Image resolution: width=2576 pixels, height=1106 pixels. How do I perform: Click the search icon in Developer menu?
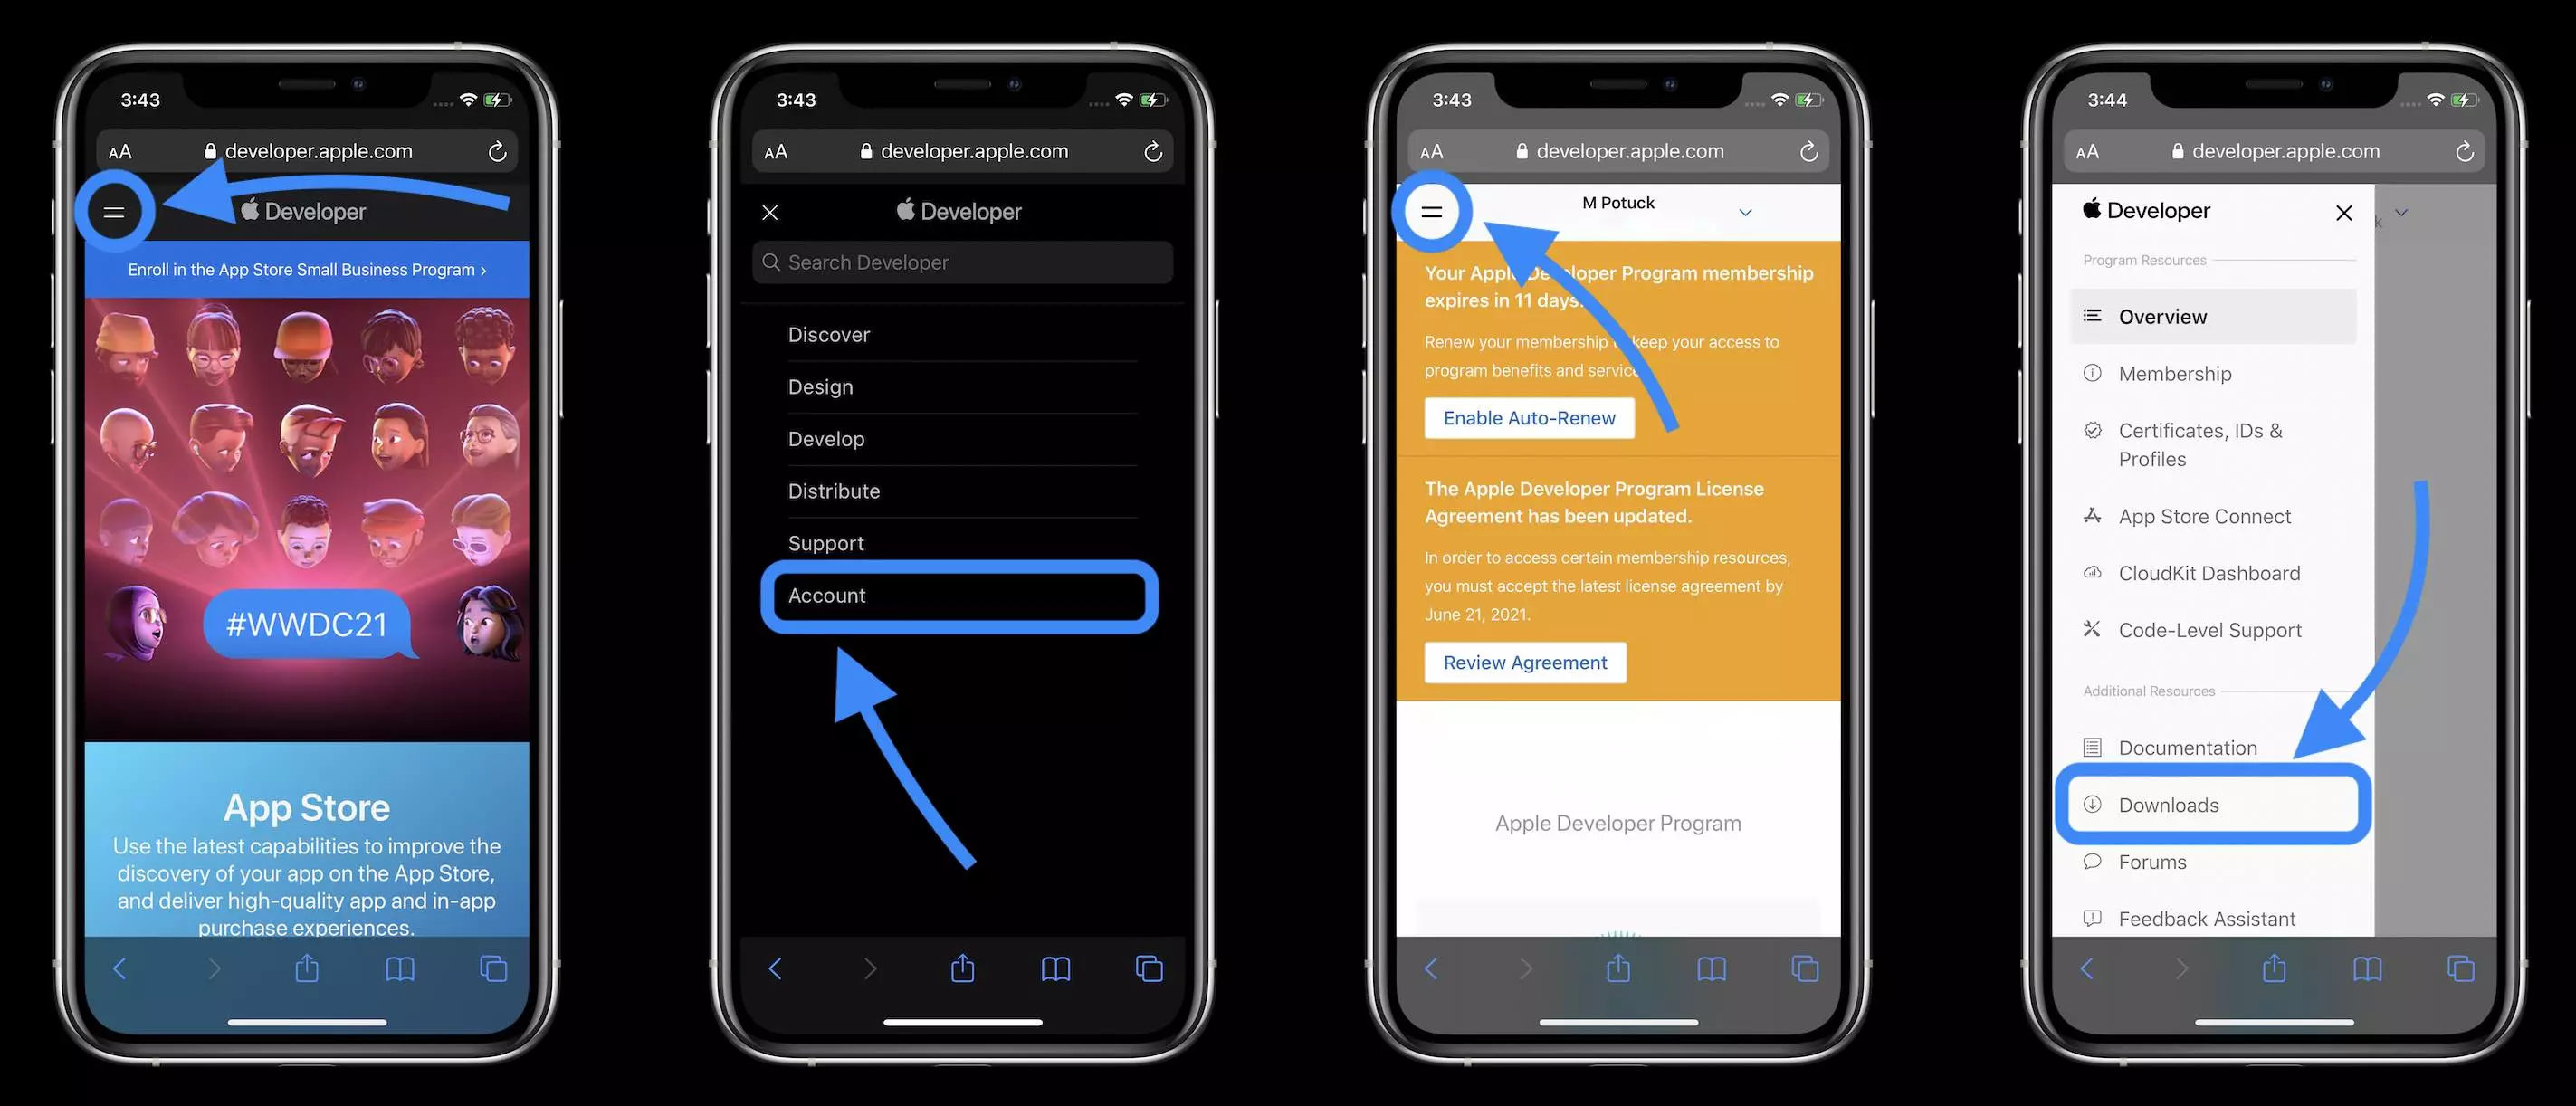pyautogui.click(x=770, y=262)
